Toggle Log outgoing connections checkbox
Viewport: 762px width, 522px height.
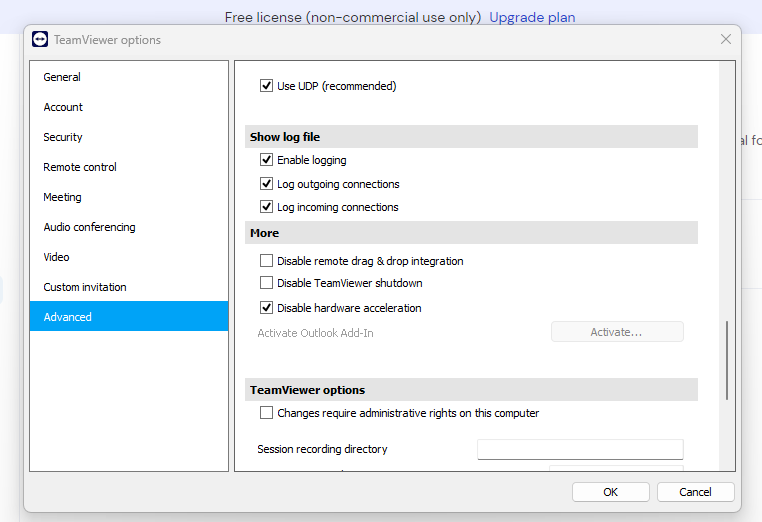point(266,184)
